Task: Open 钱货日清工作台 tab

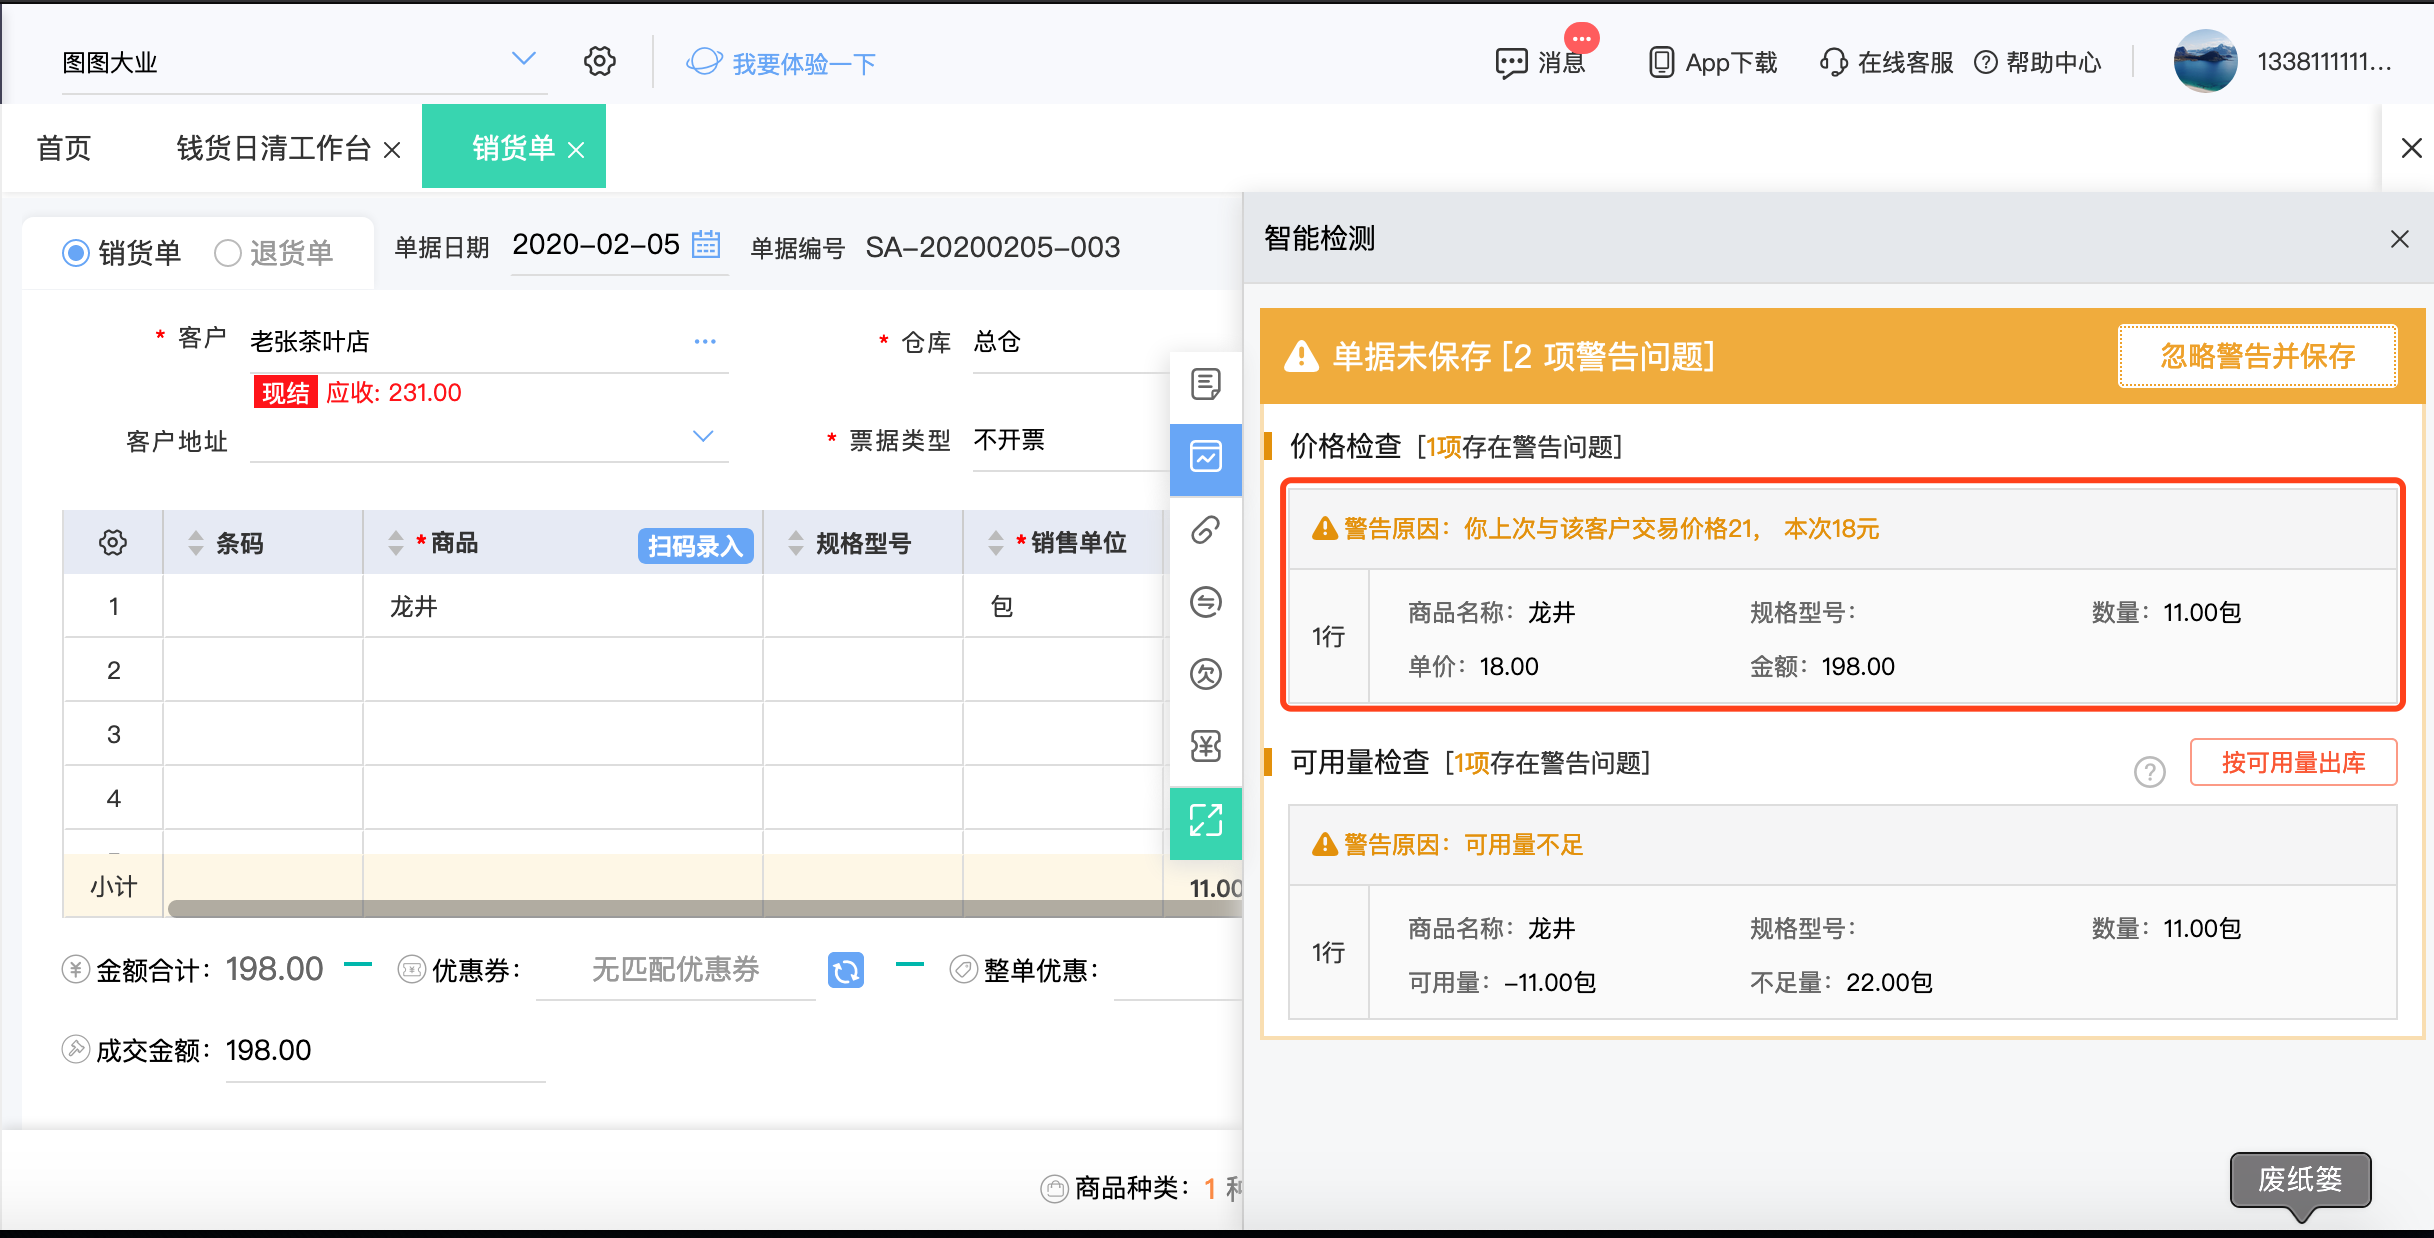Action: 278,148
